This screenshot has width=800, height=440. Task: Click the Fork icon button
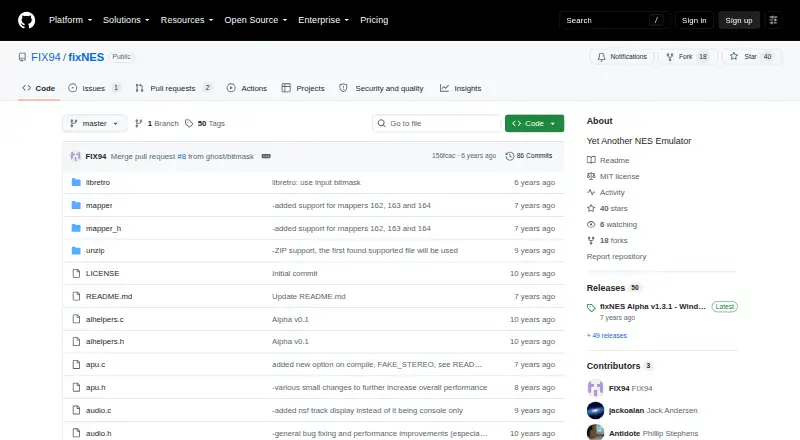click(670, 57)
